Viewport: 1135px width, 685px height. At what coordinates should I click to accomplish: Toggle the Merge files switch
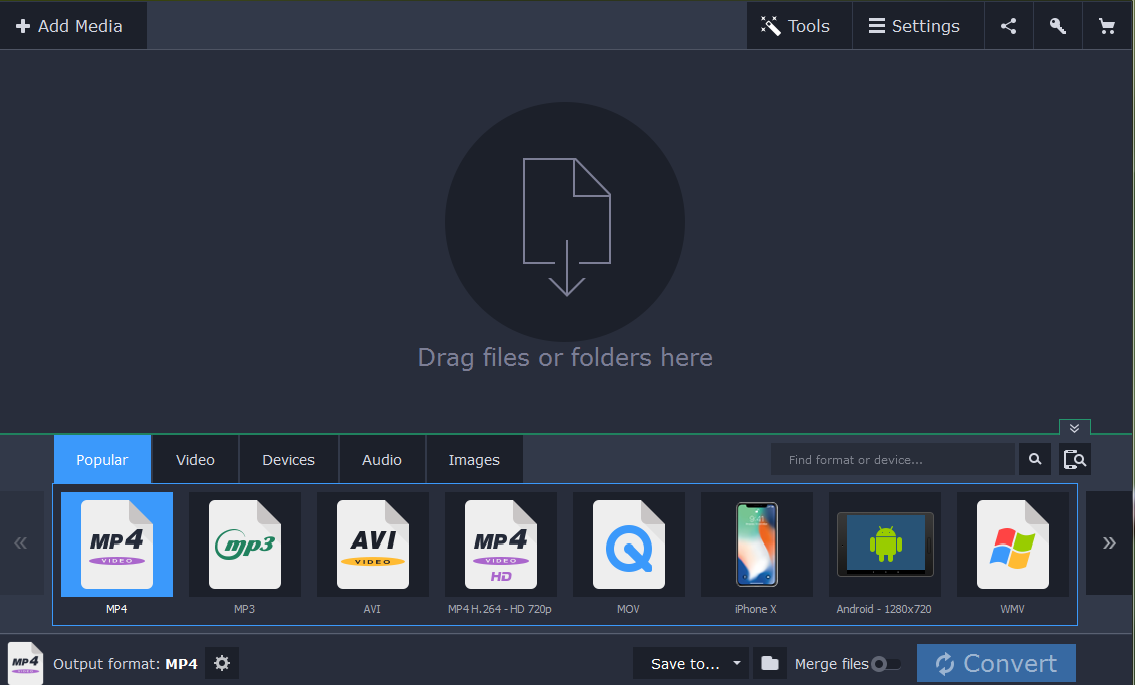point(884,664)
